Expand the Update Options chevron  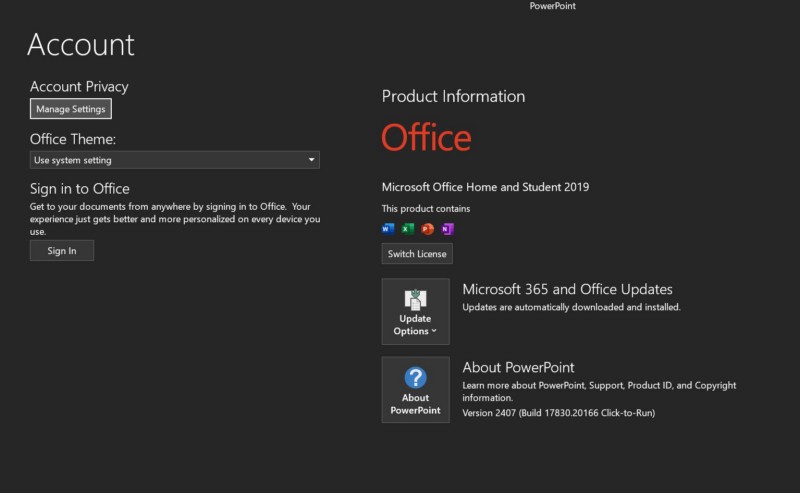point(434,331)
